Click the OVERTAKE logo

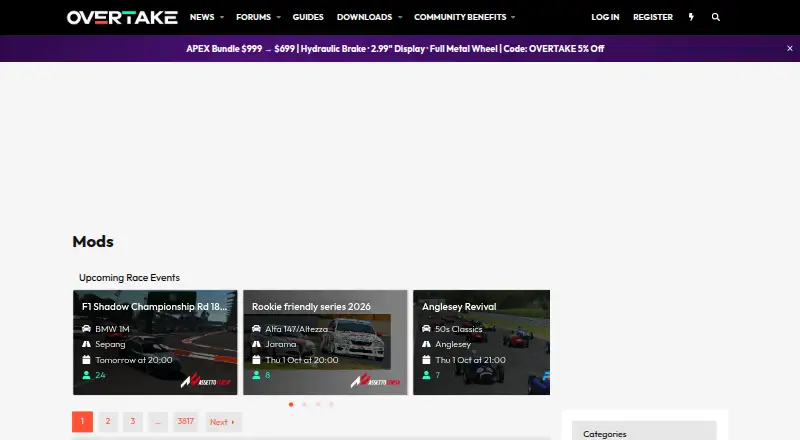click(122, 17)
